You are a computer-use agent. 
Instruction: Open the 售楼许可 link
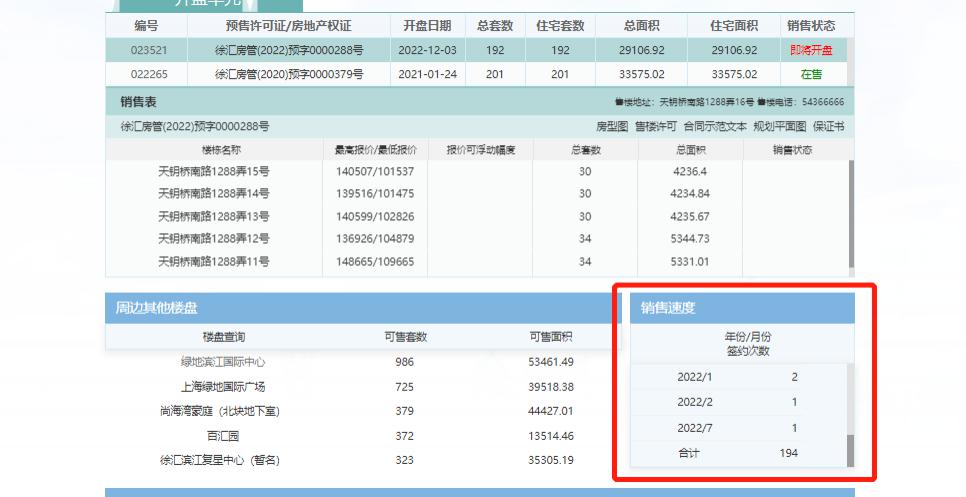(654, 127)
